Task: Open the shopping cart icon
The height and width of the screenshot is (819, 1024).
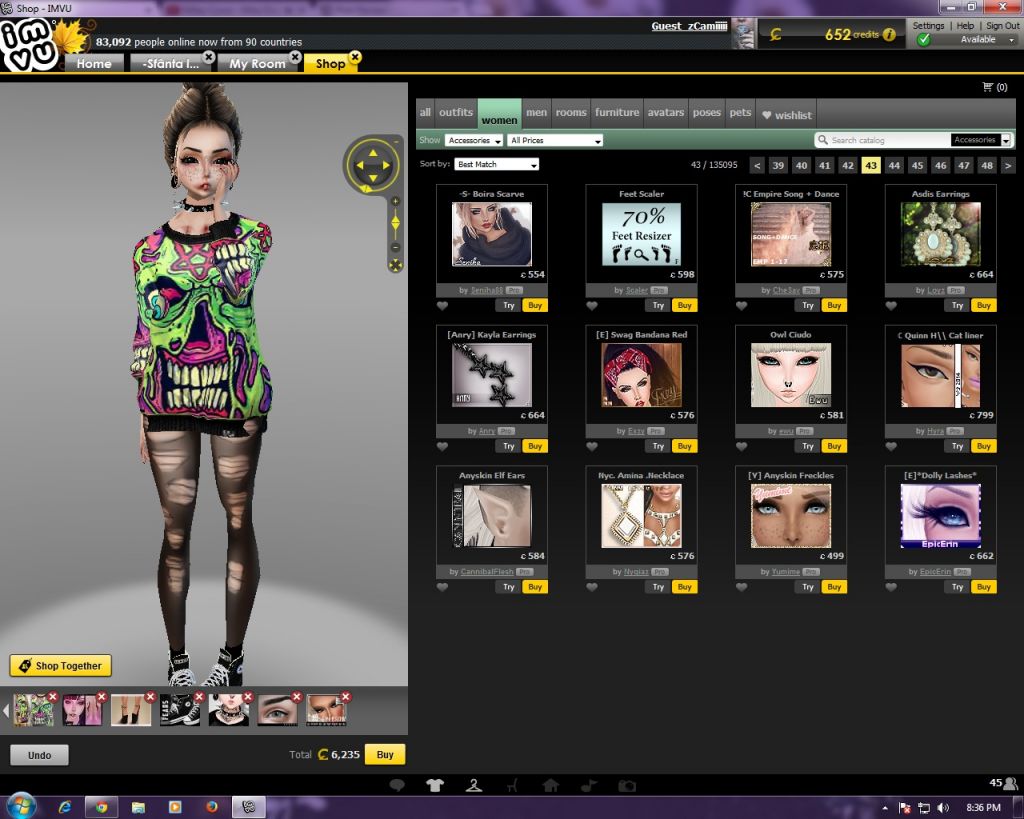Action: [988, 87]
